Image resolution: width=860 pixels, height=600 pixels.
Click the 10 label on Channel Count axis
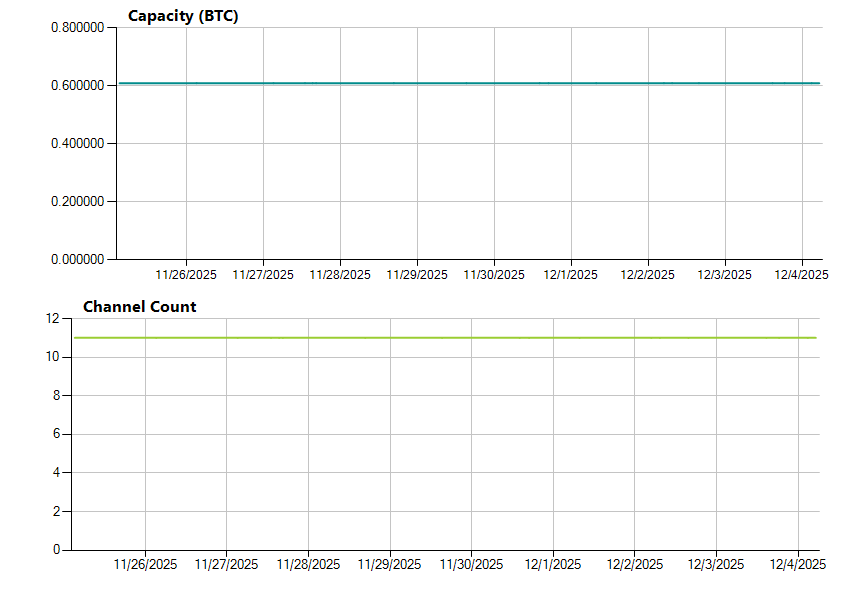(x=53, y=357)
